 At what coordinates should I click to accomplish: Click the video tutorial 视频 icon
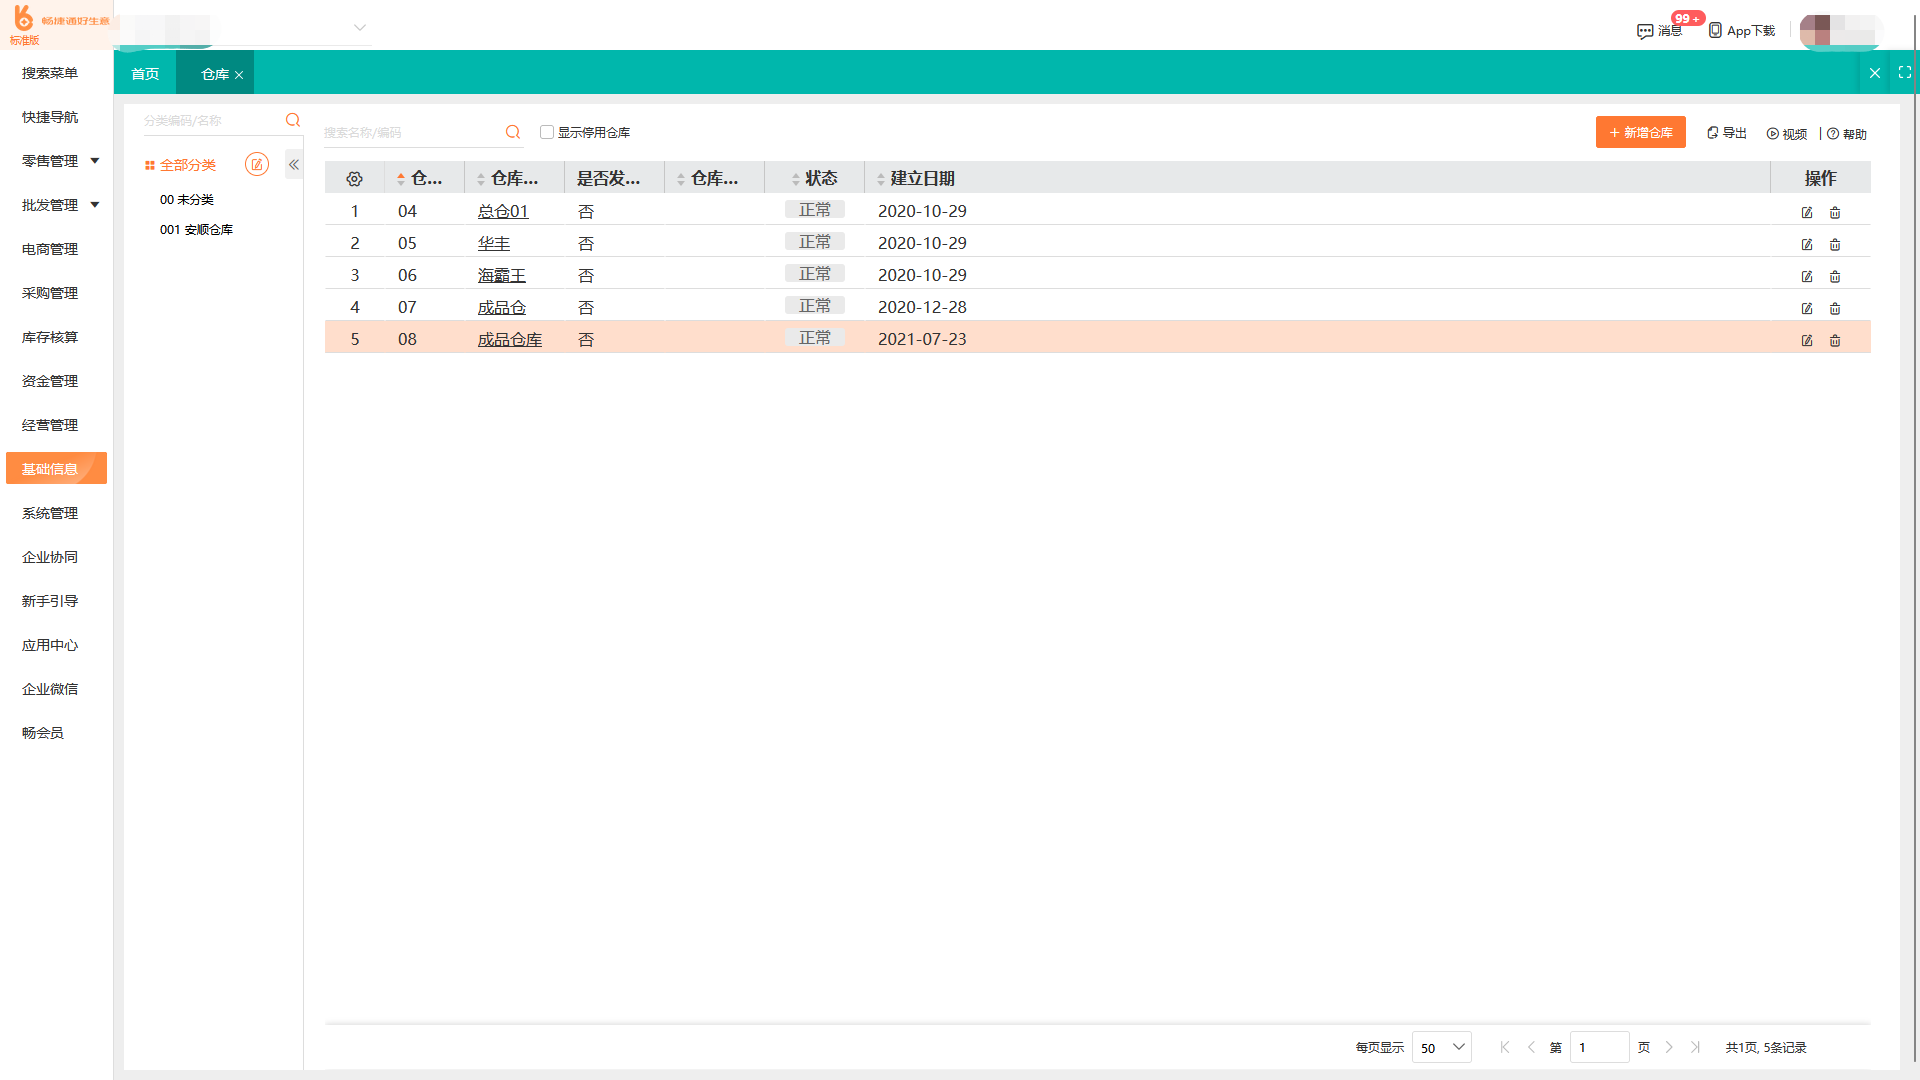point(1789,131)
